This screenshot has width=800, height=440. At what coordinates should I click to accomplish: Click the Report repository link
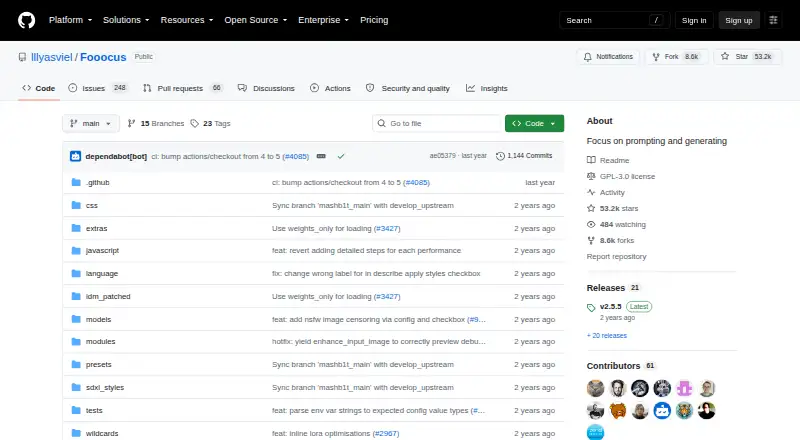tap(616, 257)
